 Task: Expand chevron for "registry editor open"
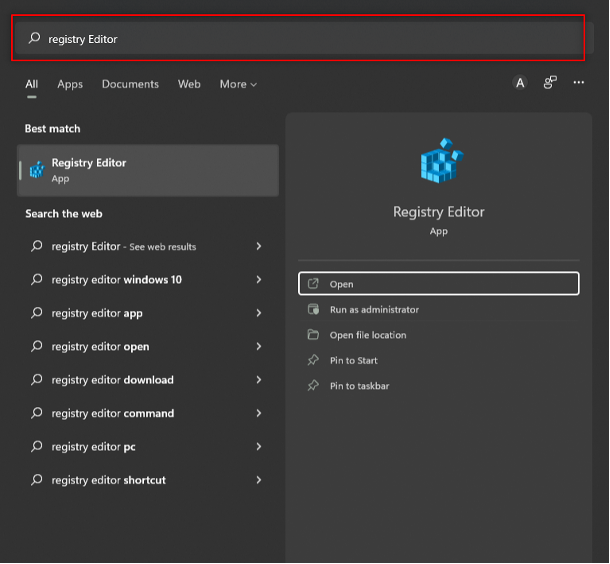coord(259,347)
